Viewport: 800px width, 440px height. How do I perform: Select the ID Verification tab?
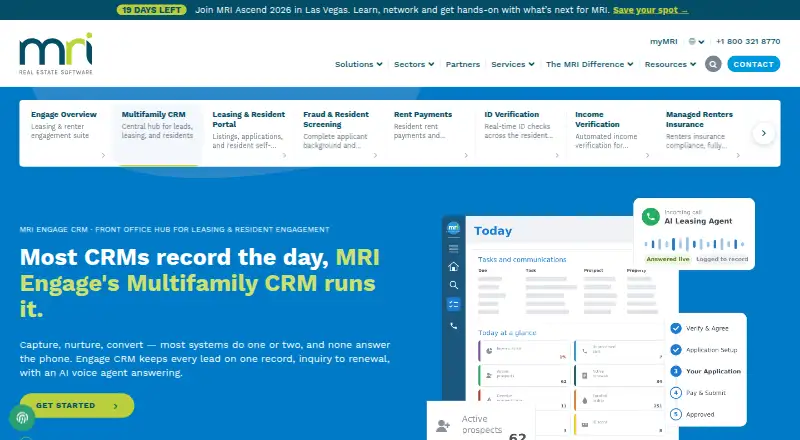(521, 133)
